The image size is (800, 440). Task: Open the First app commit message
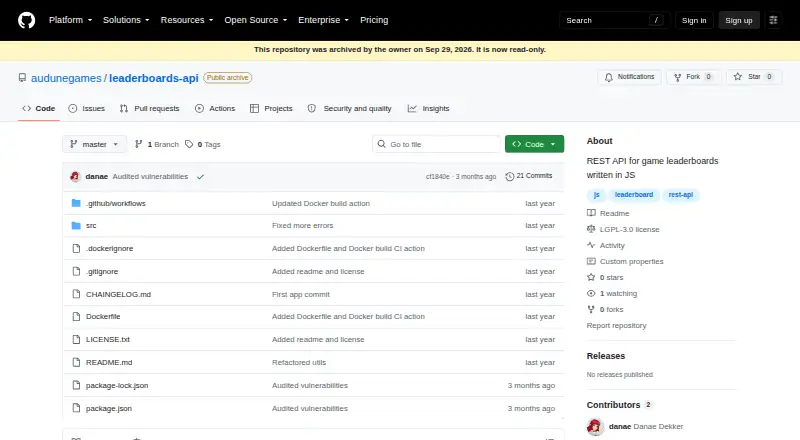(x=301, y=295)
